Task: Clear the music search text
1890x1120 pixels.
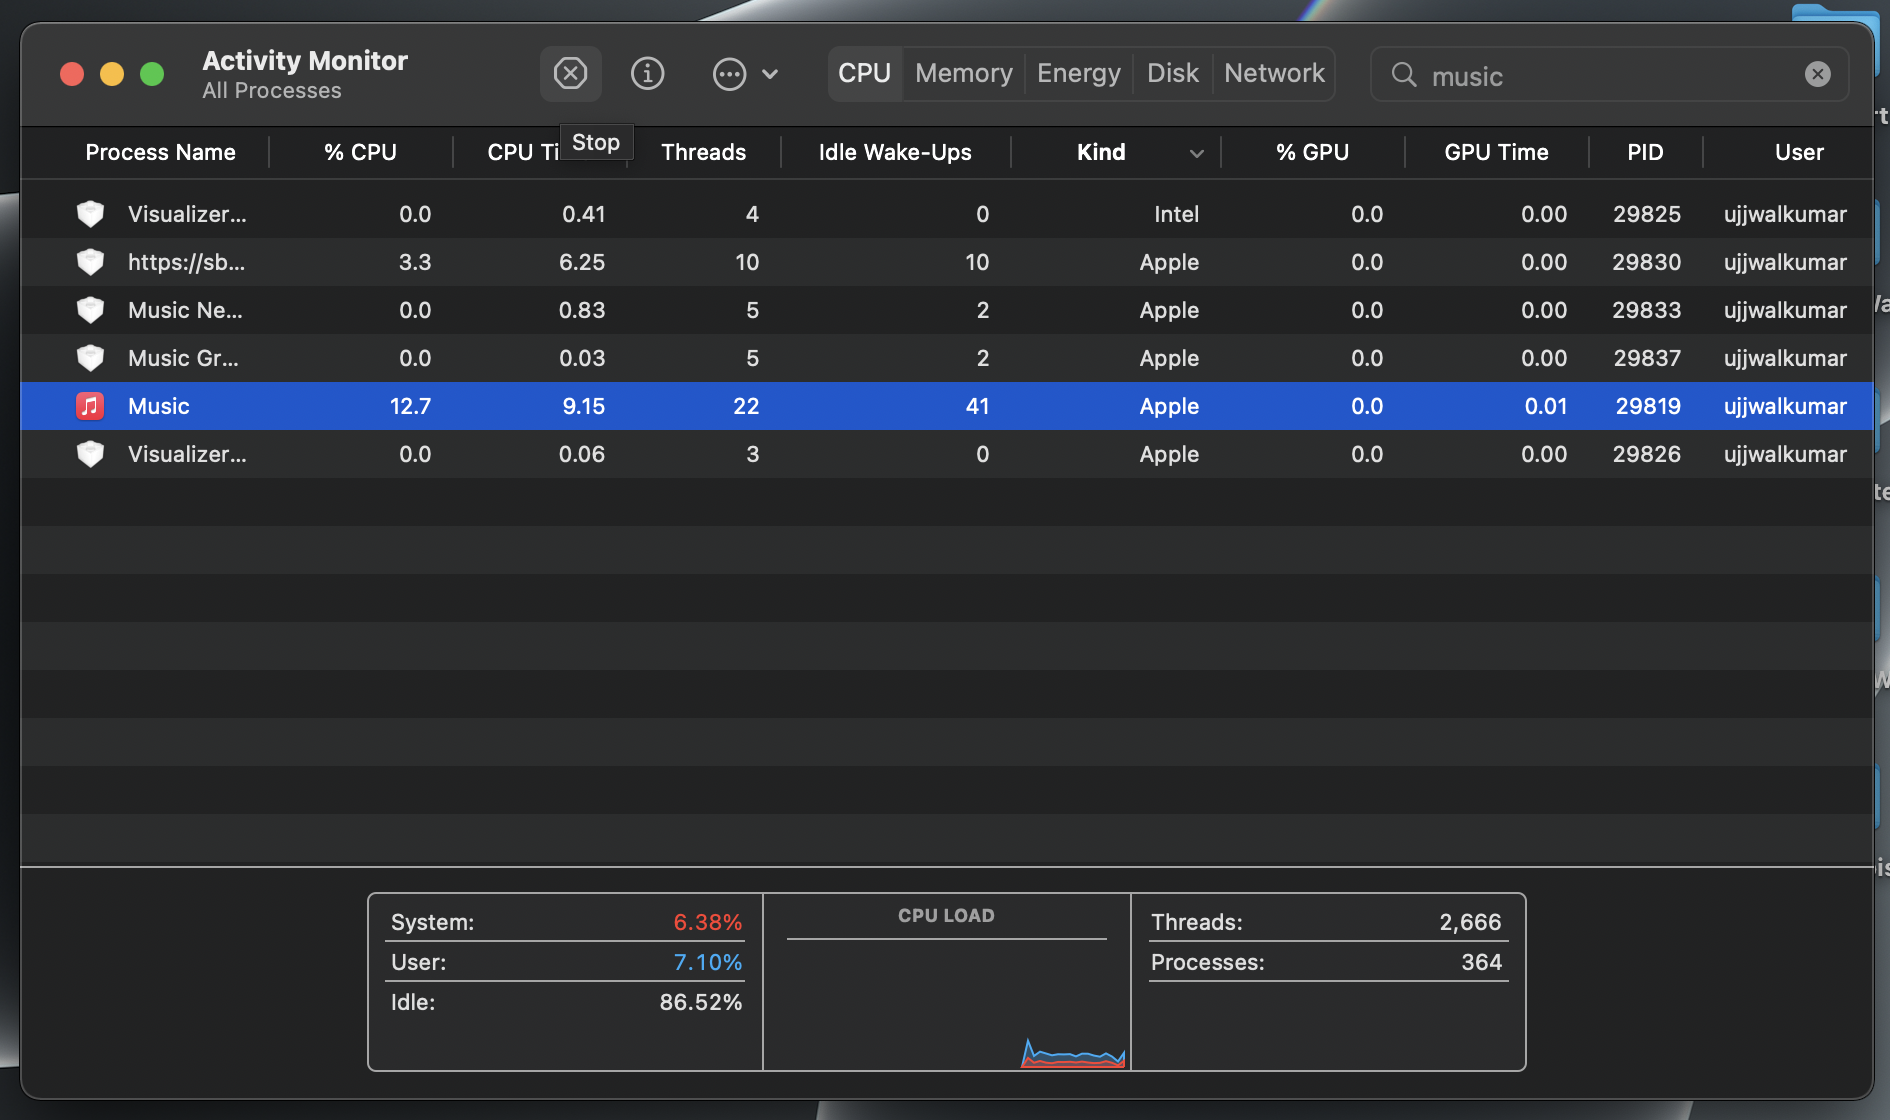Action: (x=1817, y=74)
